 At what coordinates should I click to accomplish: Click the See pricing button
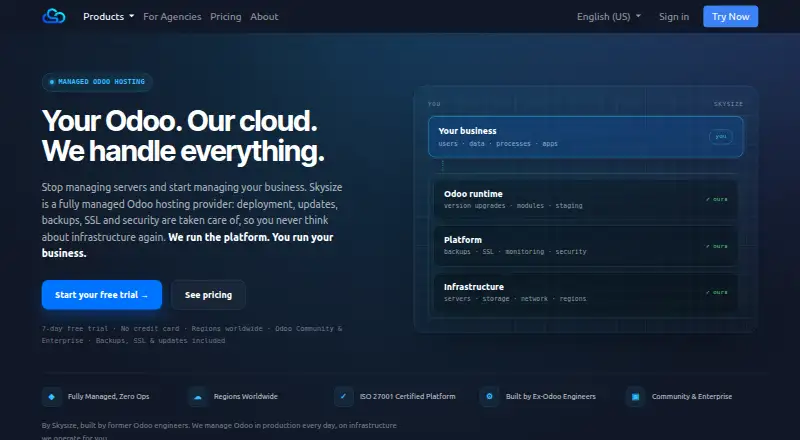208,295
